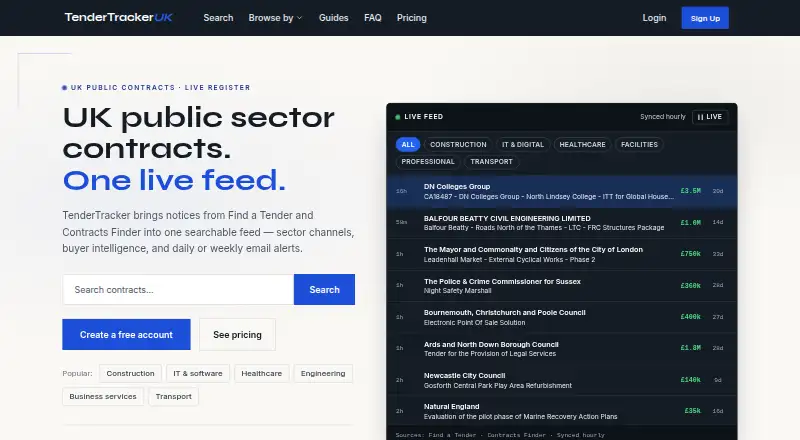
Task: Open the FAQ nav link
Action: (x=372, y=18)
